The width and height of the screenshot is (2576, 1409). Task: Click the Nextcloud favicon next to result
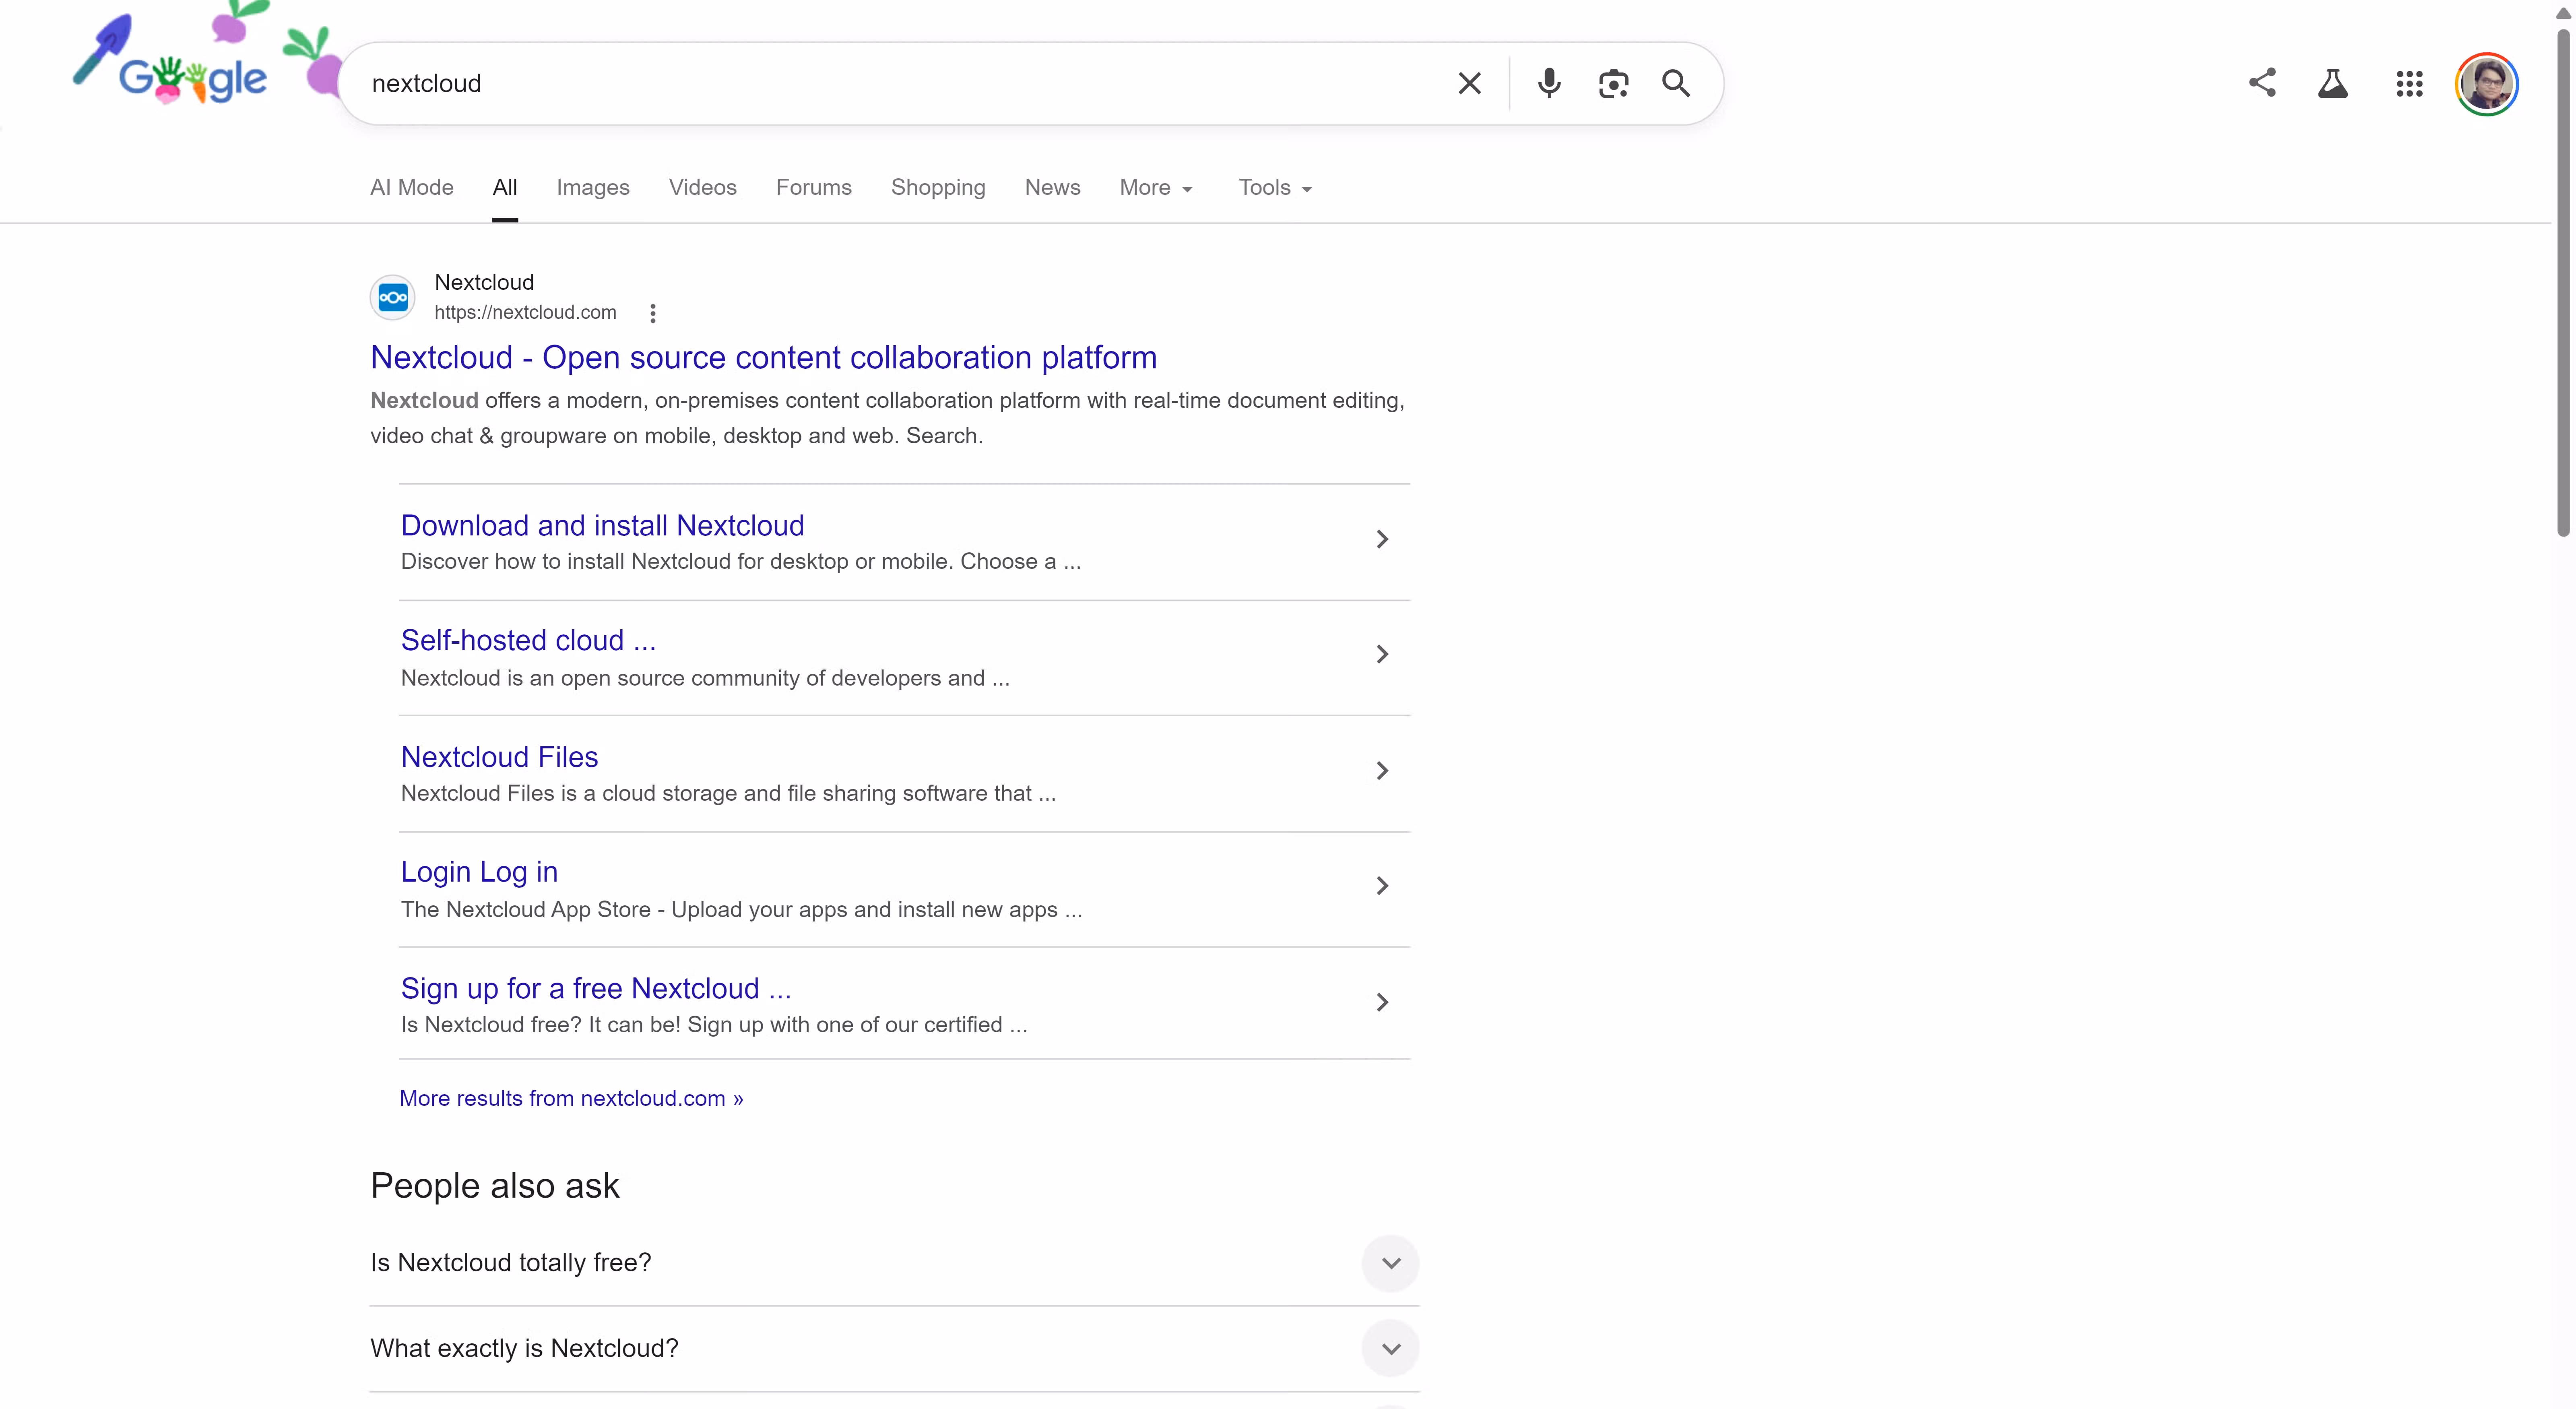pos(393,297)
